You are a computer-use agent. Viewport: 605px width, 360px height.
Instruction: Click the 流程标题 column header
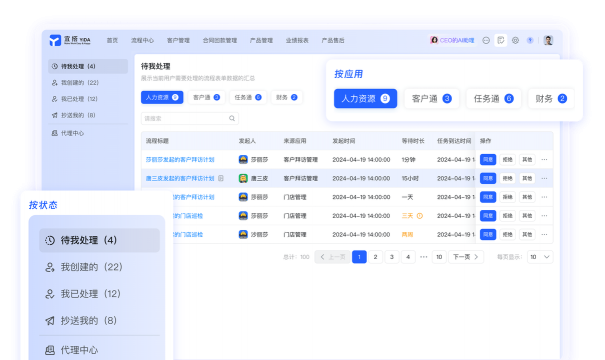(157, 141)
